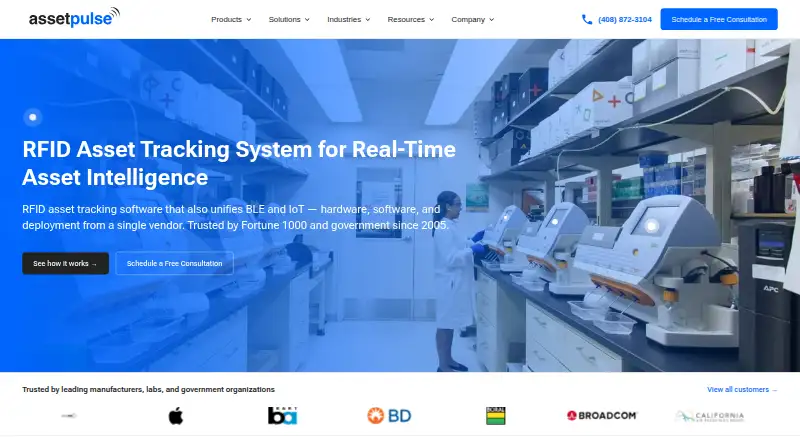Open the View all customers link

pyautogui.click(x=742, y=389)
